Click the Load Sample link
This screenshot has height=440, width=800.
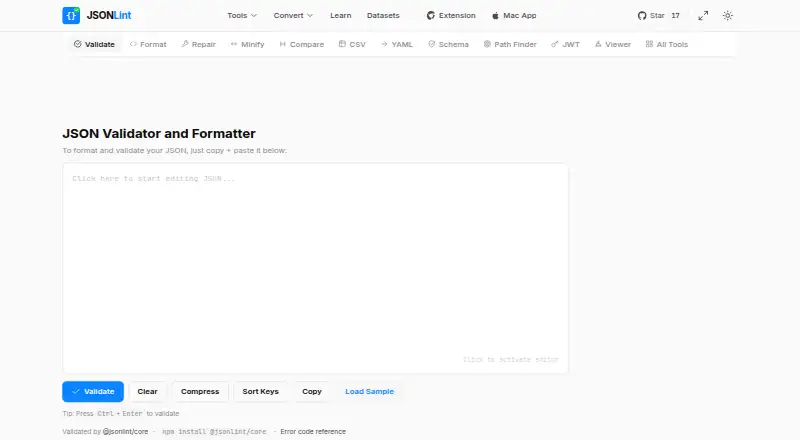[369, 392]
